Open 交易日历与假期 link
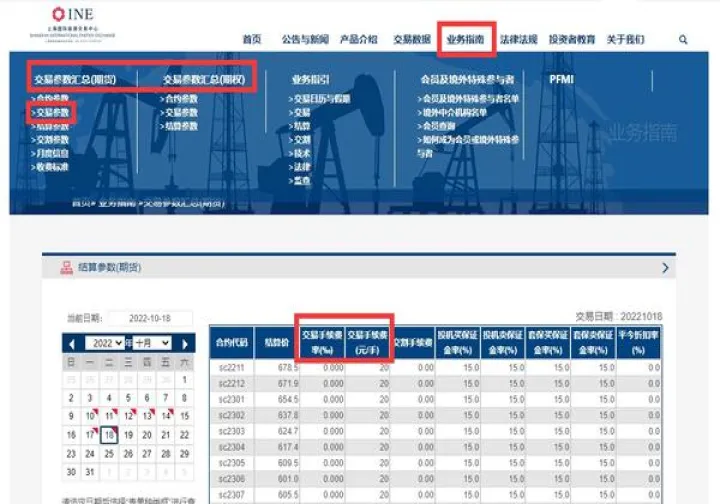 coord(318,99)
